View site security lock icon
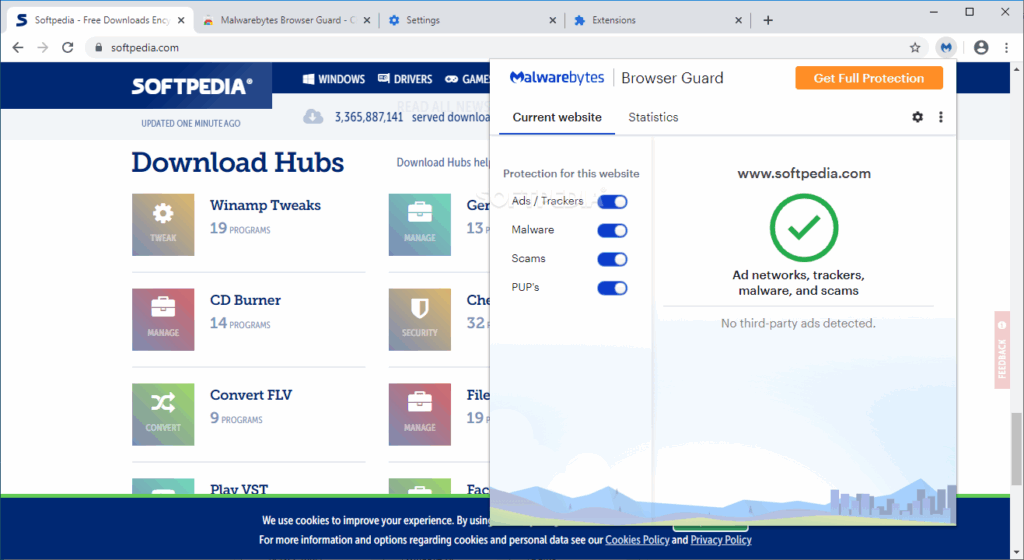The height and width of the screenshot is (560, 1024). click(99, 48)
